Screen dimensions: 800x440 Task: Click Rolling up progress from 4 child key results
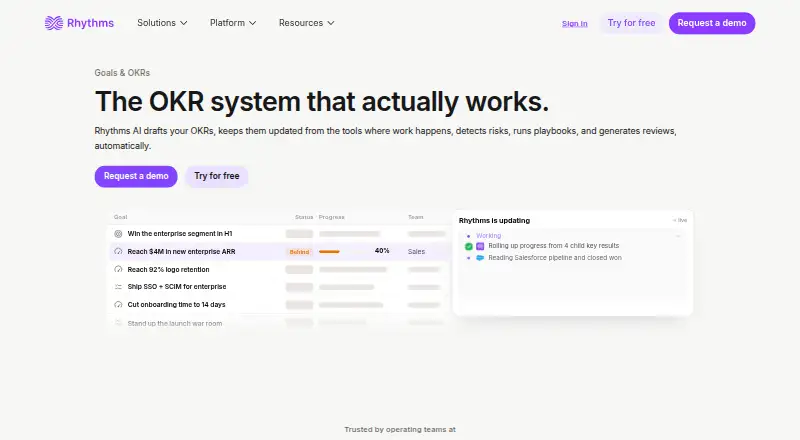click(554, 246)
